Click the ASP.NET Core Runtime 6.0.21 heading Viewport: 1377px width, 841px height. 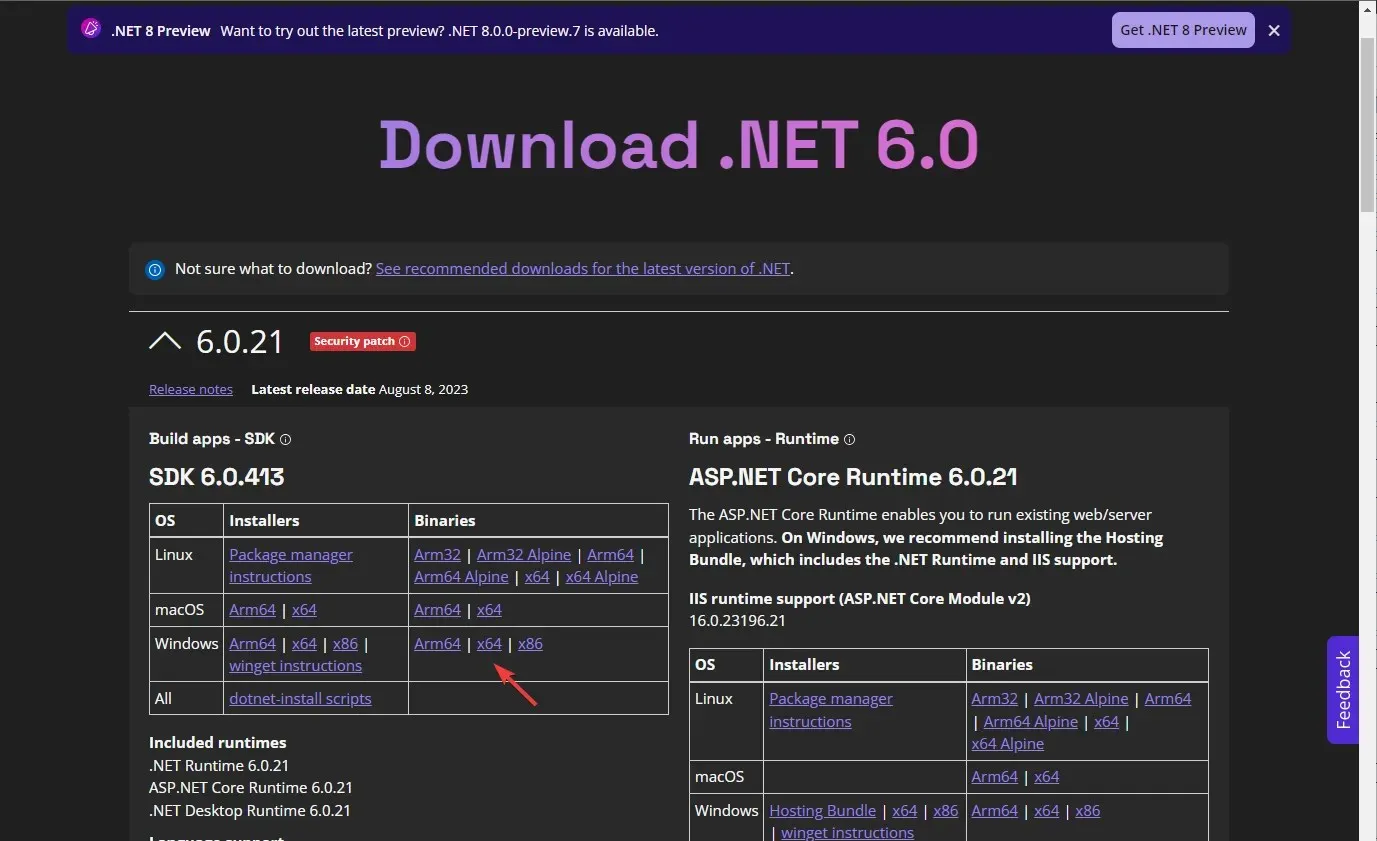point(853,476)
